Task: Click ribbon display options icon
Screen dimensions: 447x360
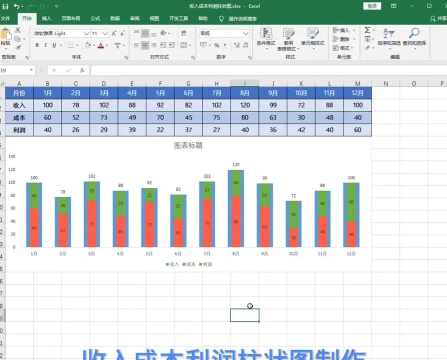Action: coord(394,6)
